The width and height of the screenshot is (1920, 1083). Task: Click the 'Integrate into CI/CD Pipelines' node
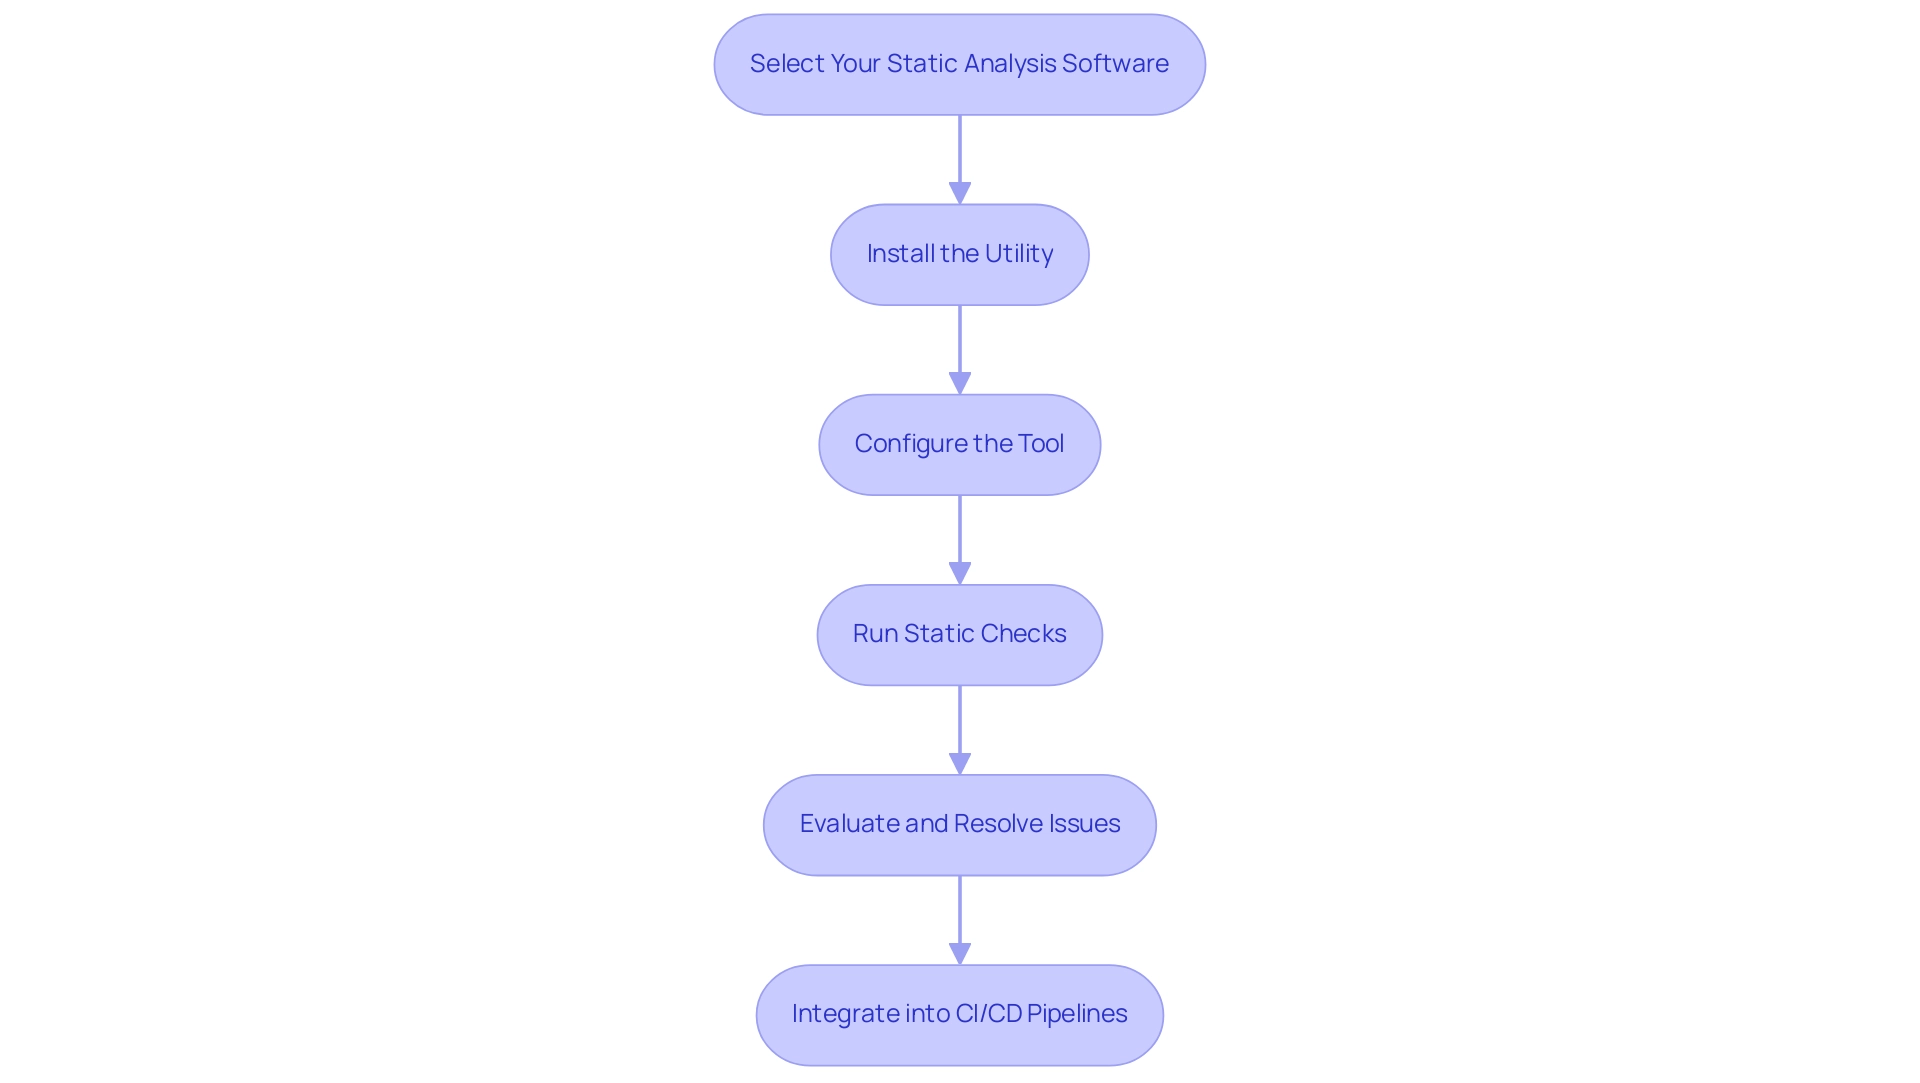959,1013
